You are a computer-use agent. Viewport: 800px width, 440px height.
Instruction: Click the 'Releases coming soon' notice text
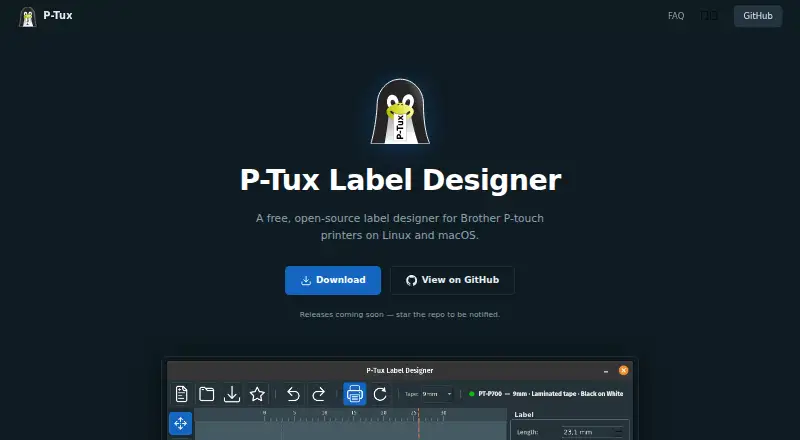(x=399, y=314)
